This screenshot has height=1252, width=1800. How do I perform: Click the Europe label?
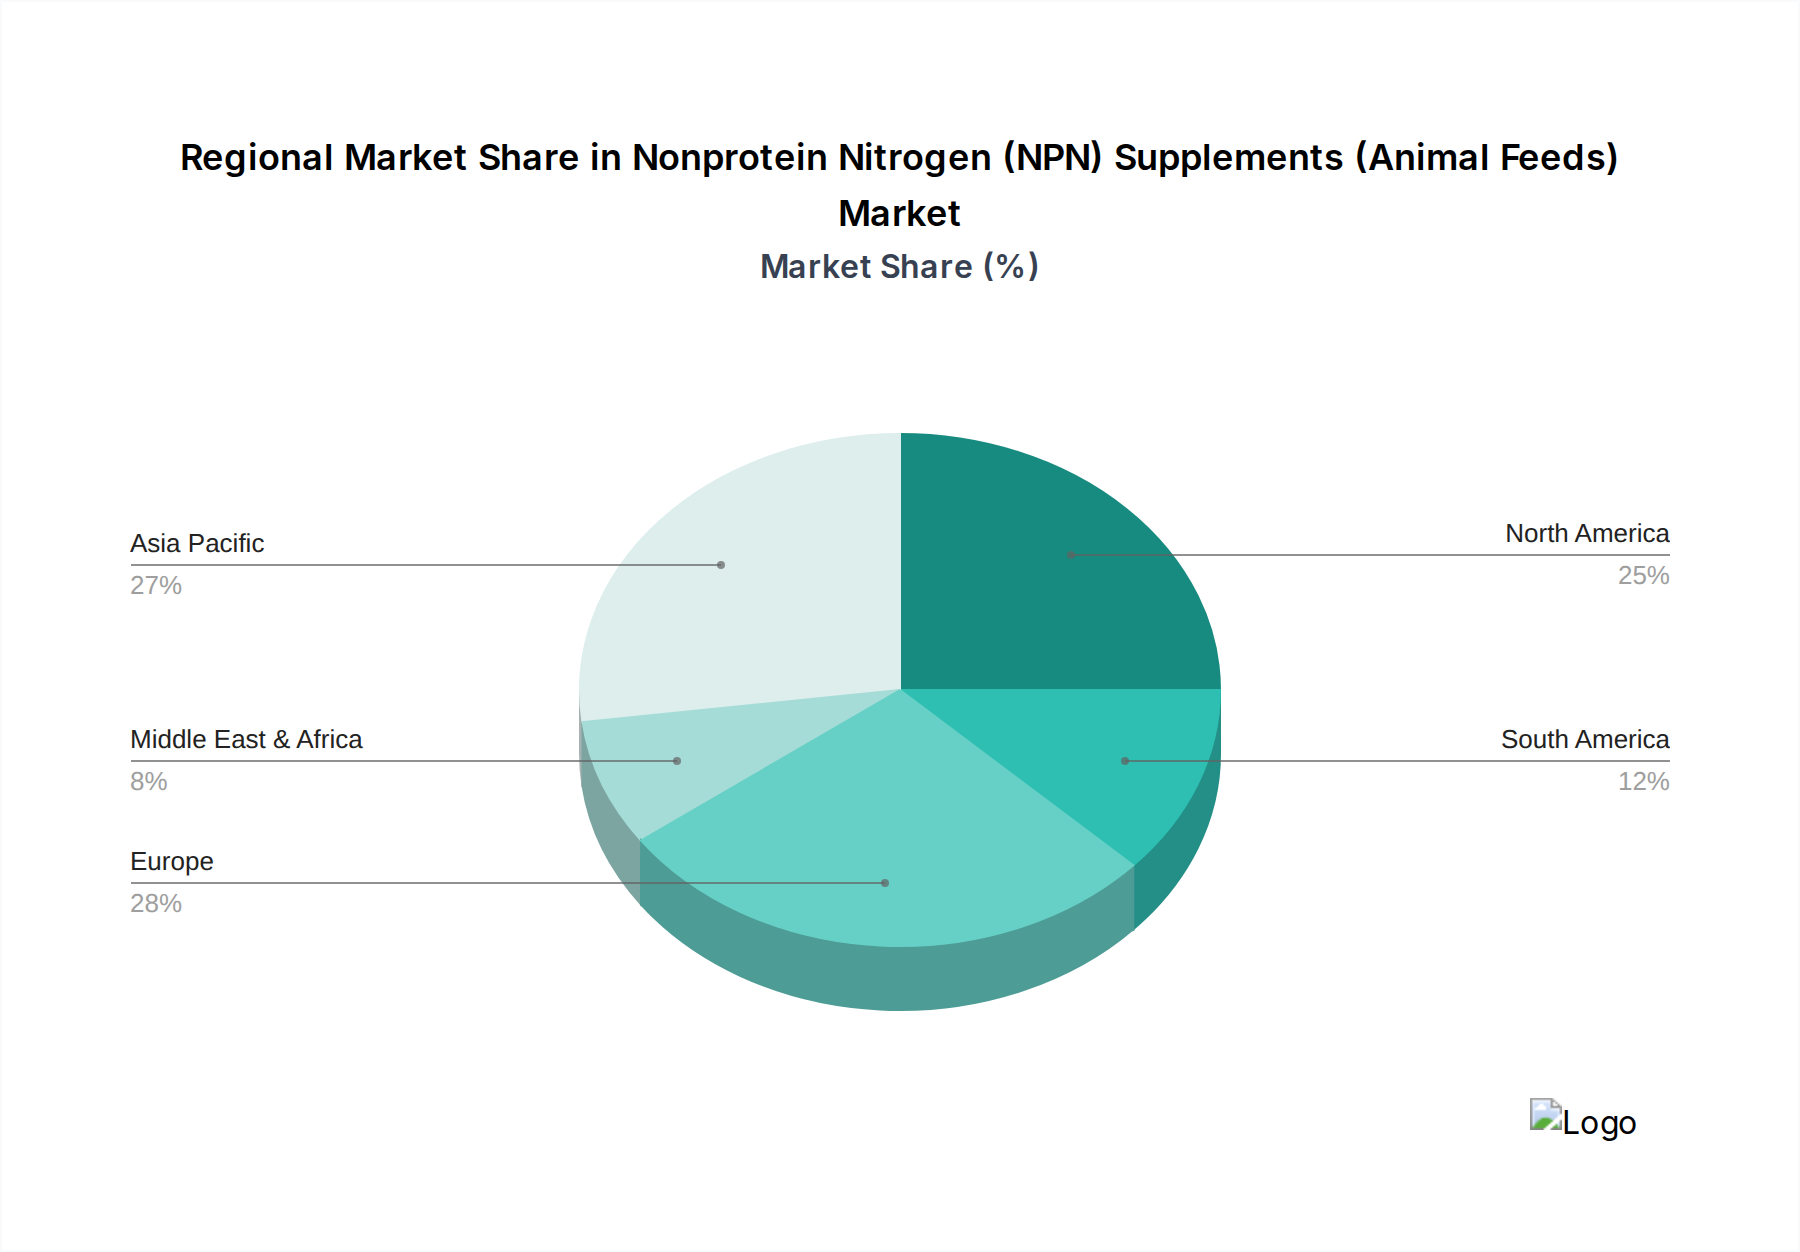[x=171, y=861]
